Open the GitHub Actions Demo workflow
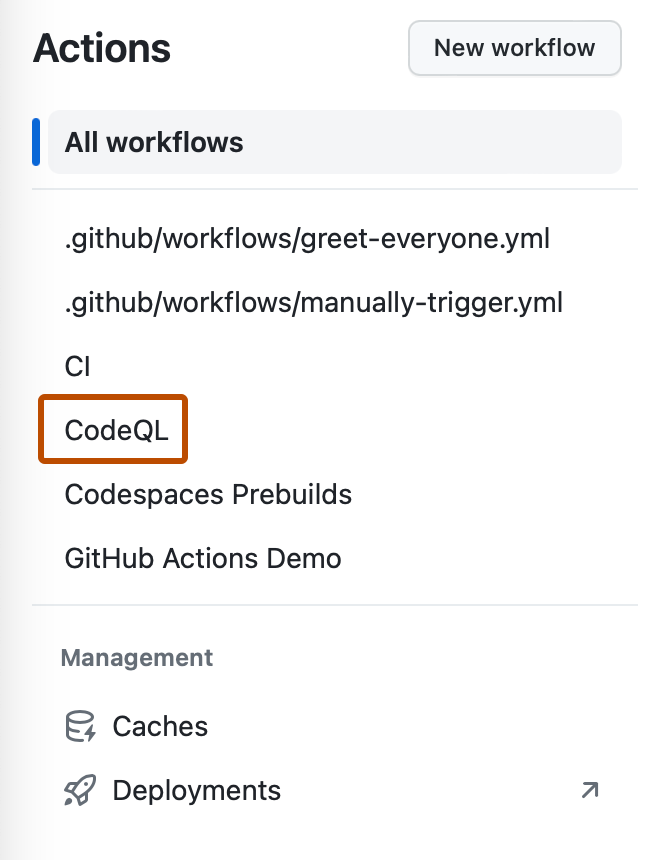The width and height of the screenshot is (670, 860). 202,558
